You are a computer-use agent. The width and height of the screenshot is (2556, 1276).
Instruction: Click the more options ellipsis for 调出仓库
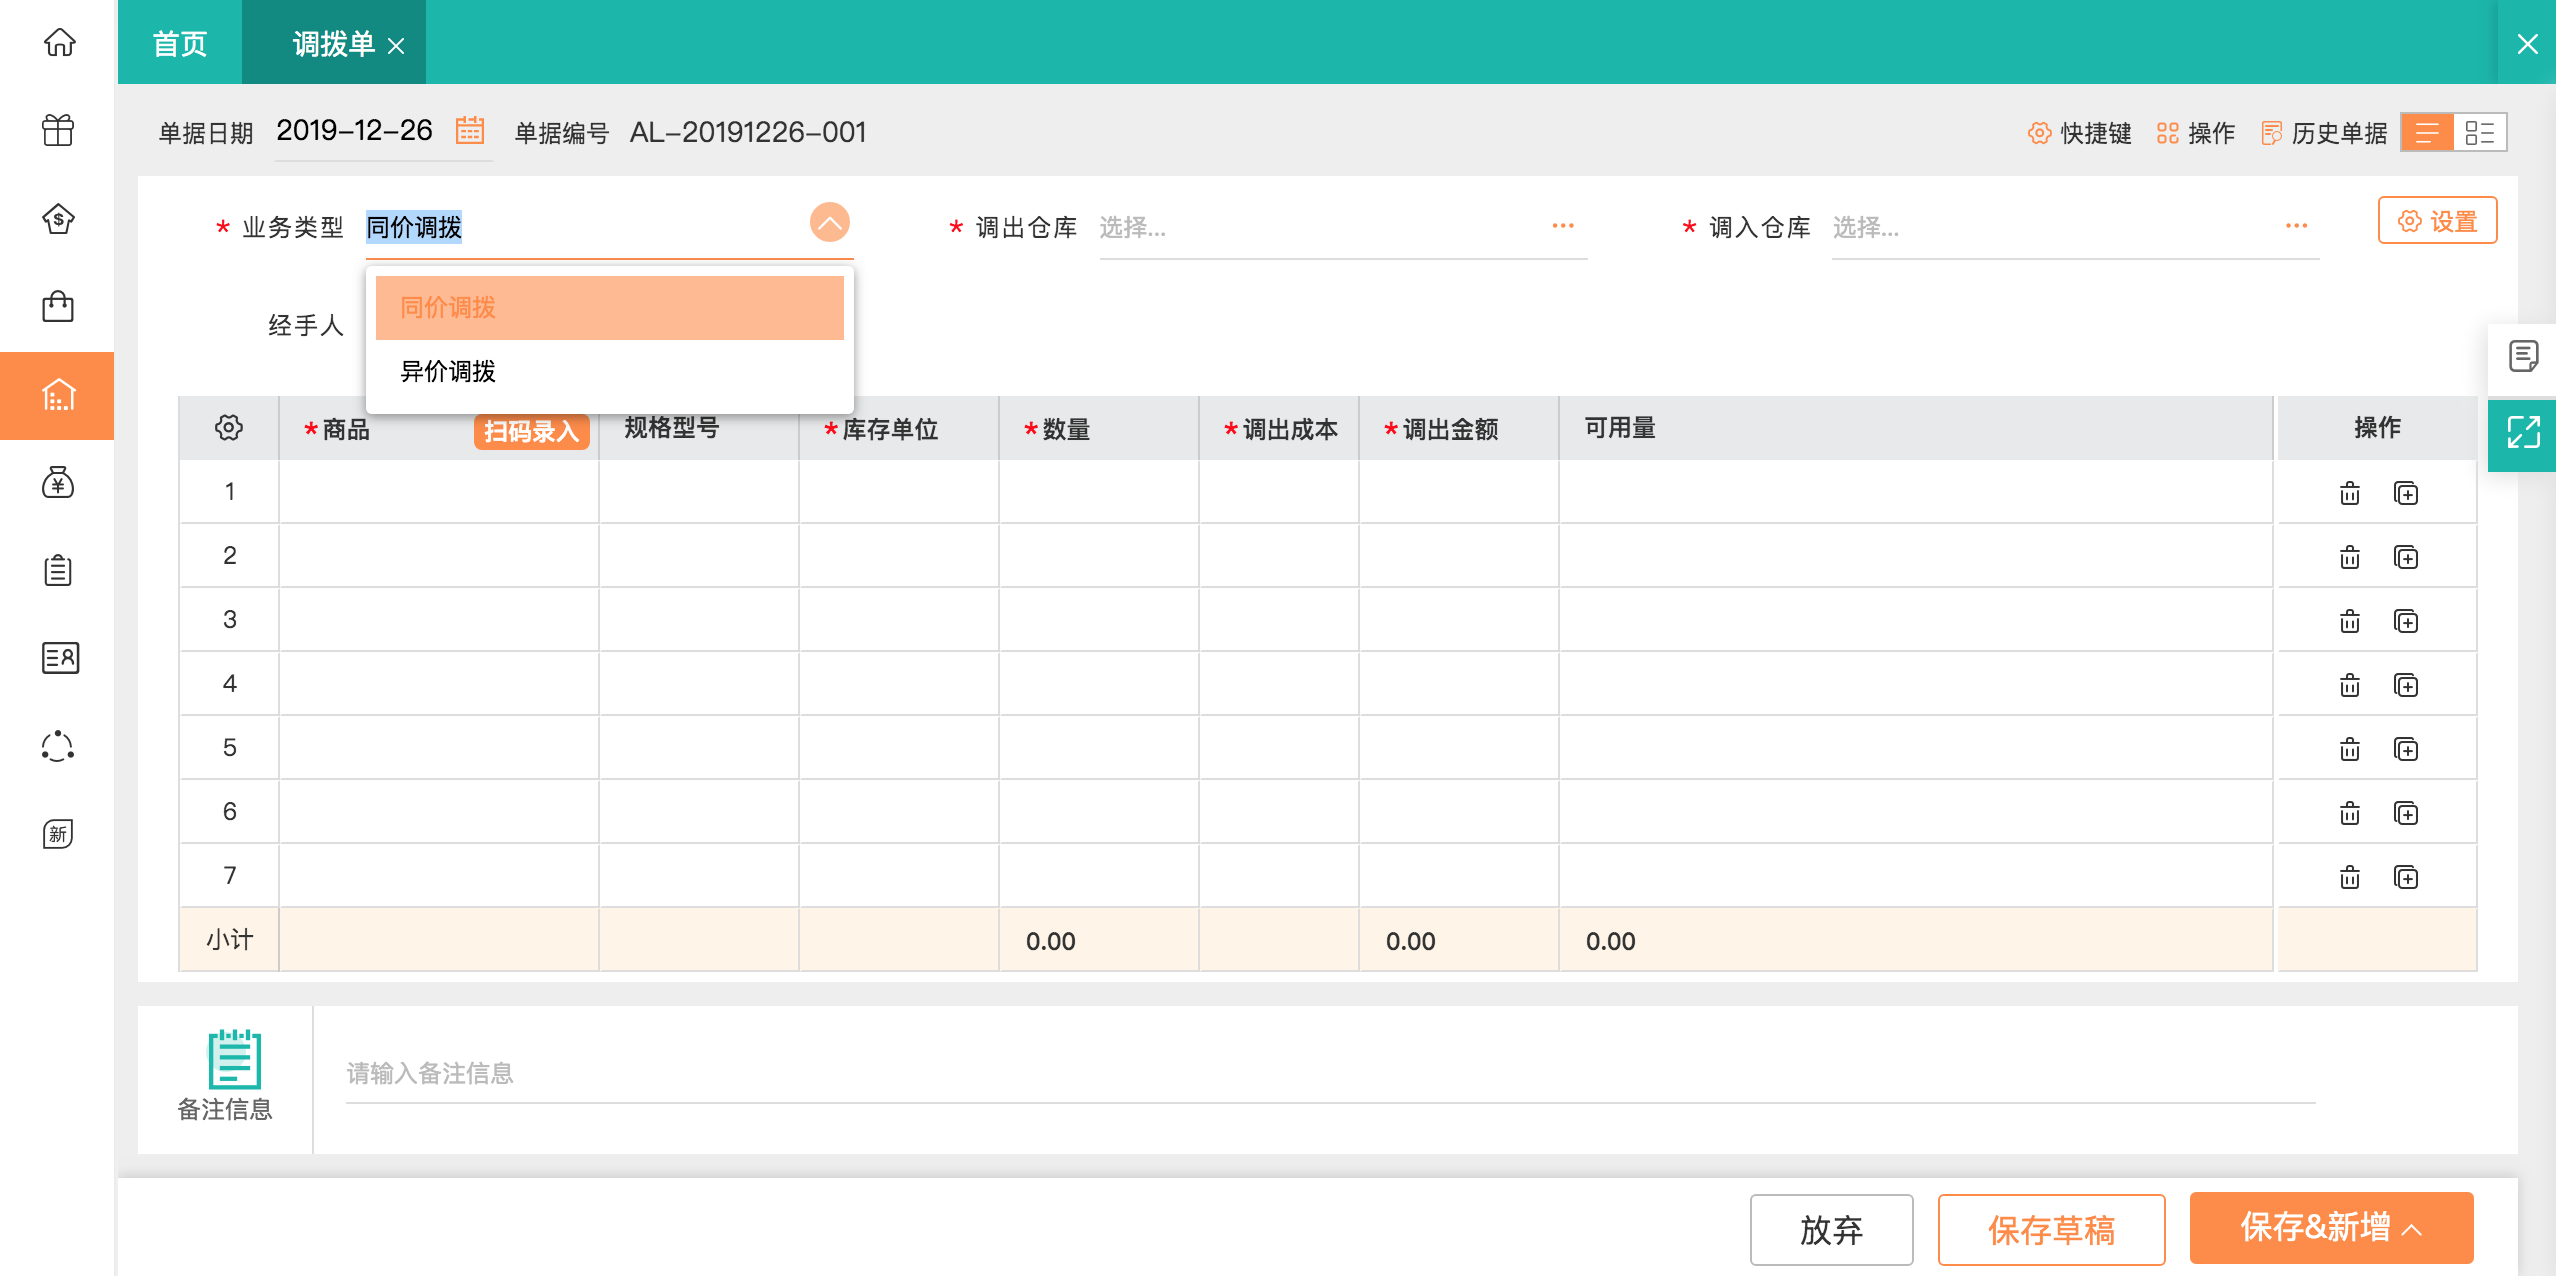click(1565, 225)
